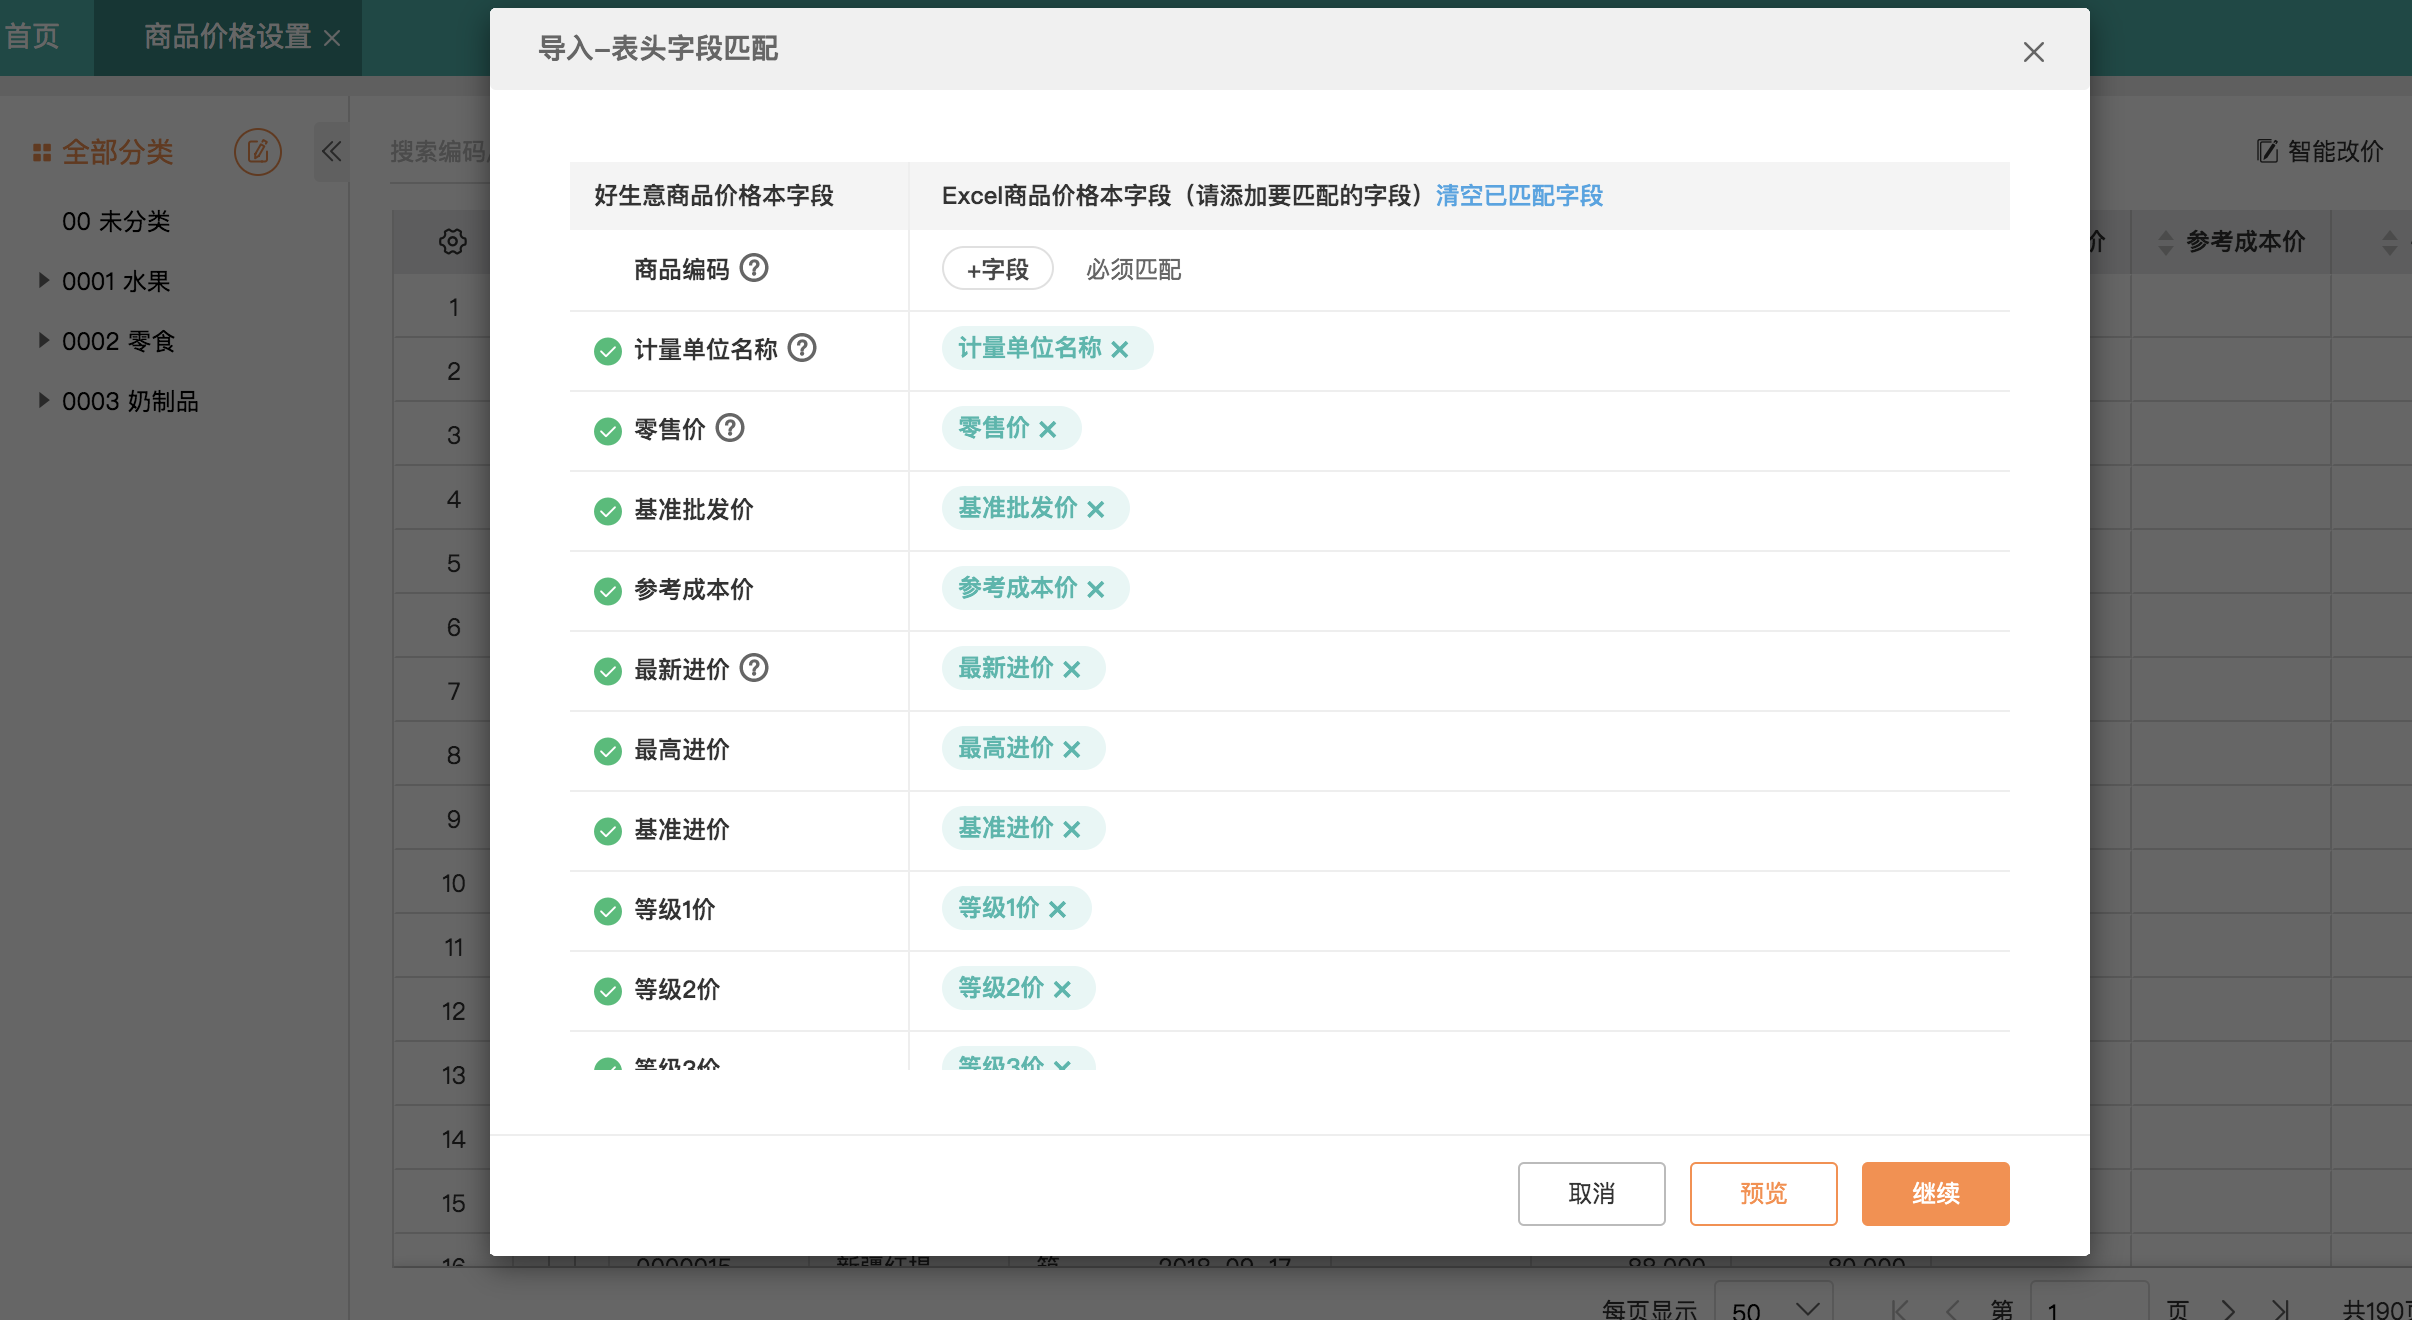This screenshot has width=2412, height=1320.
Task: Click the 智能改价 icon button
Action: [x=2264, y=151]
